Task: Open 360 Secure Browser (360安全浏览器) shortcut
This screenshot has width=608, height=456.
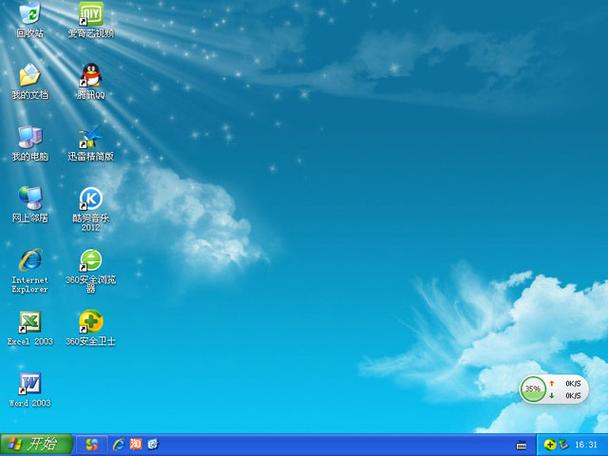Action: click(91, 260)
